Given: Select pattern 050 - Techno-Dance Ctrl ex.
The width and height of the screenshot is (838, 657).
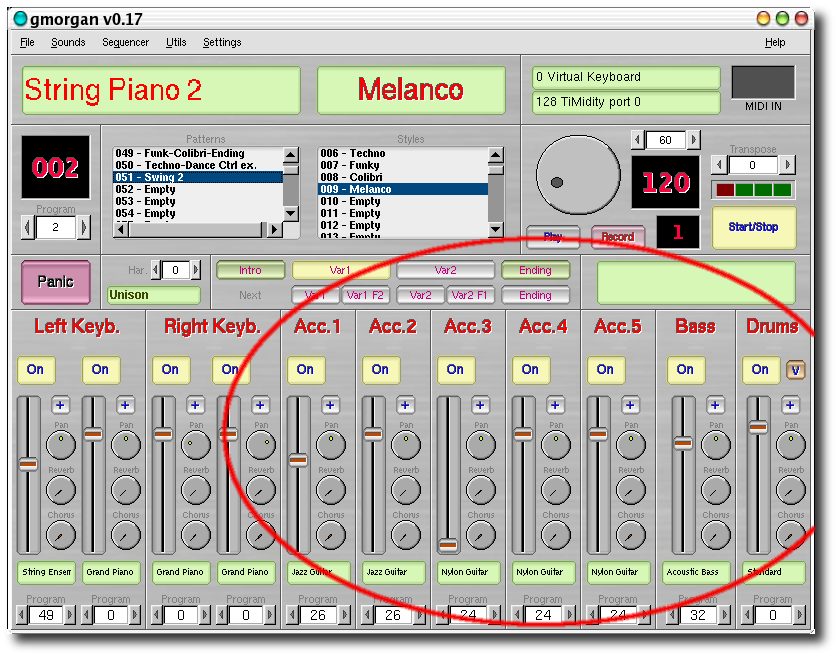Looking at the screenshot, I should [x=200, y=165].
